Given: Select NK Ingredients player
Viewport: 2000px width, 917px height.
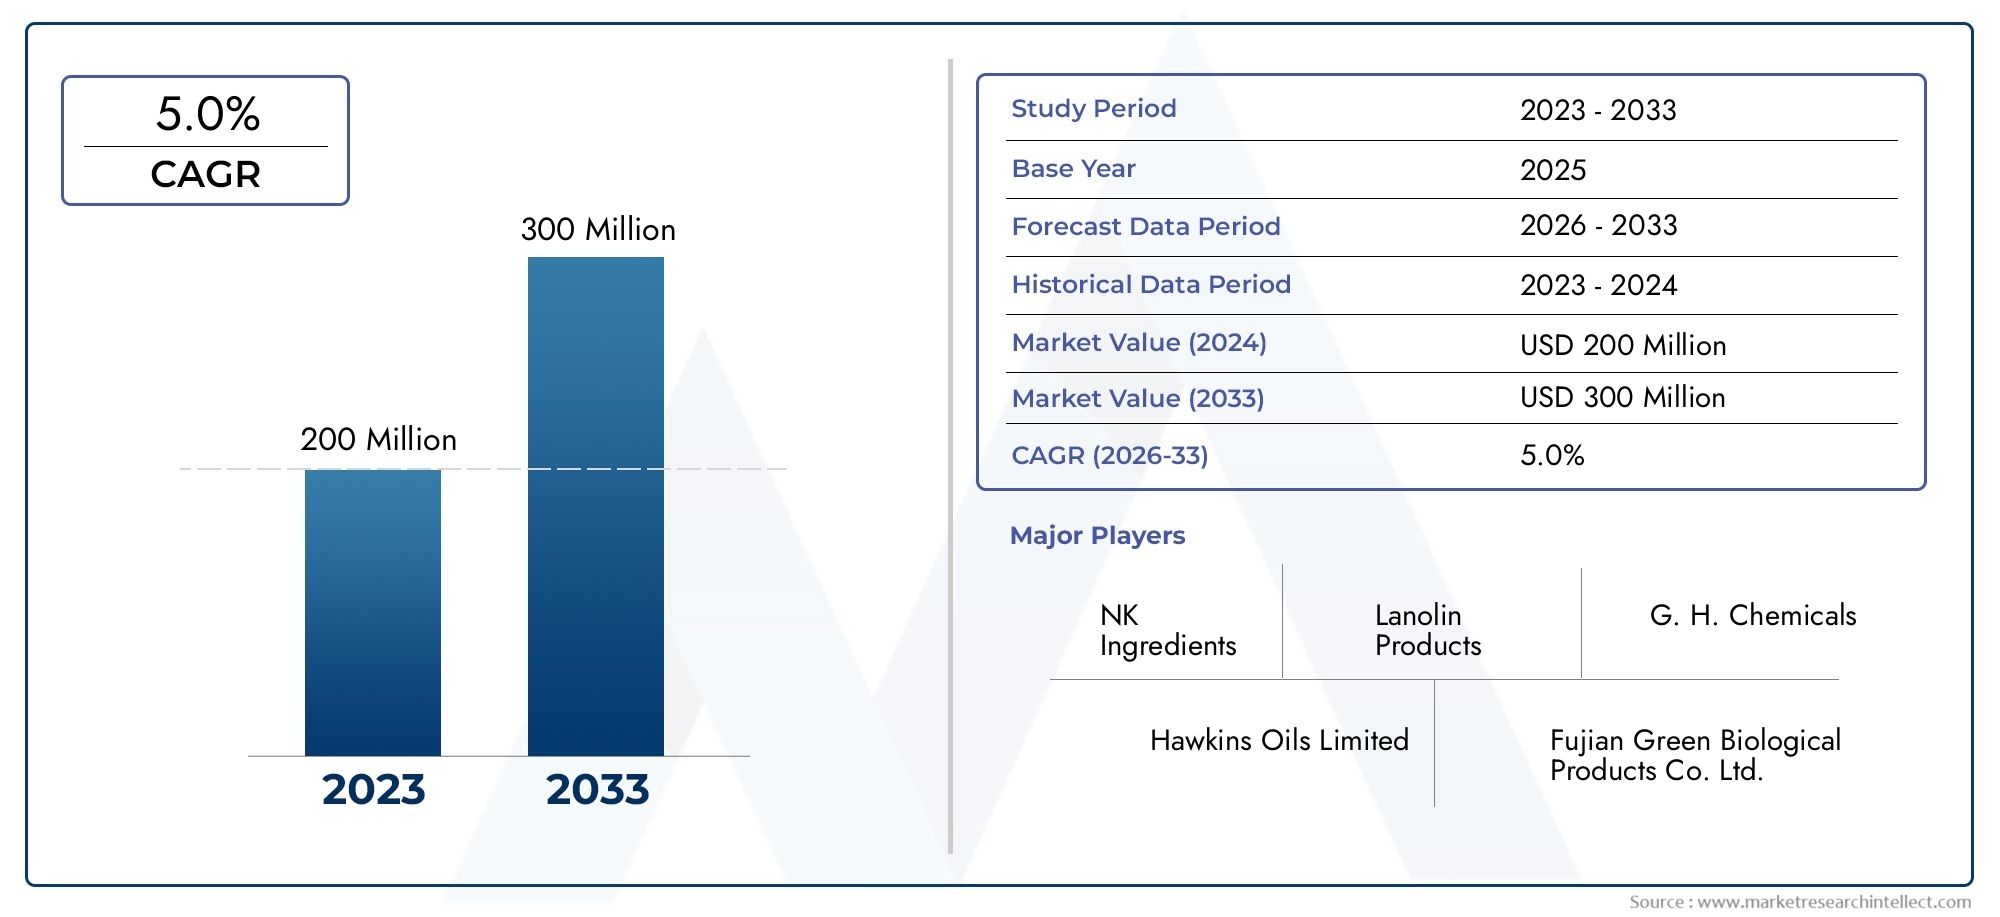Looking at the screenshot, I should (x=1168, y=630).
